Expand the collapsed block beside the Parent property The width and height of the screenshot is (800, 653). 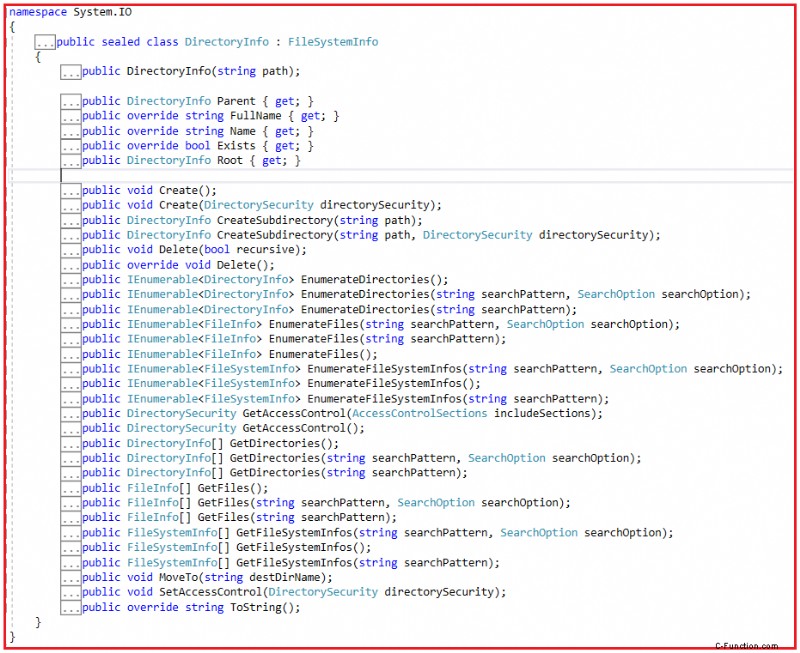70,102
